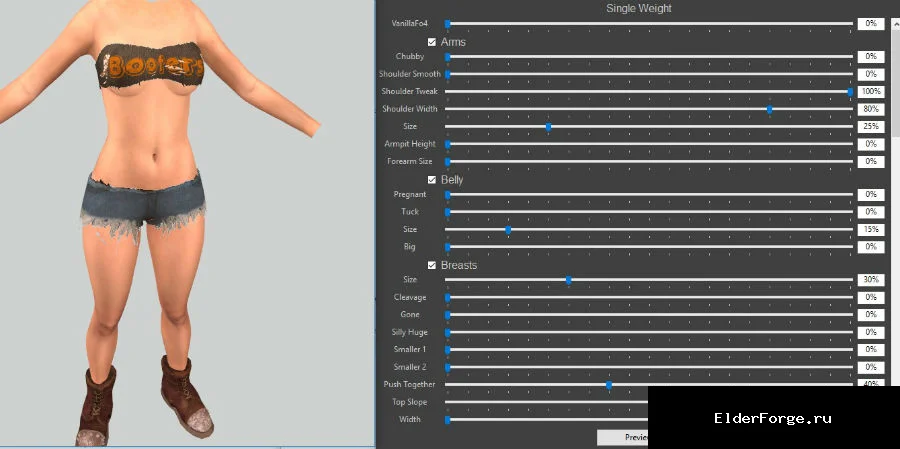Viewport: 900px width, 449px height.
Task: Select the Breasts Size 30% value field
Action: coord(870,281)
